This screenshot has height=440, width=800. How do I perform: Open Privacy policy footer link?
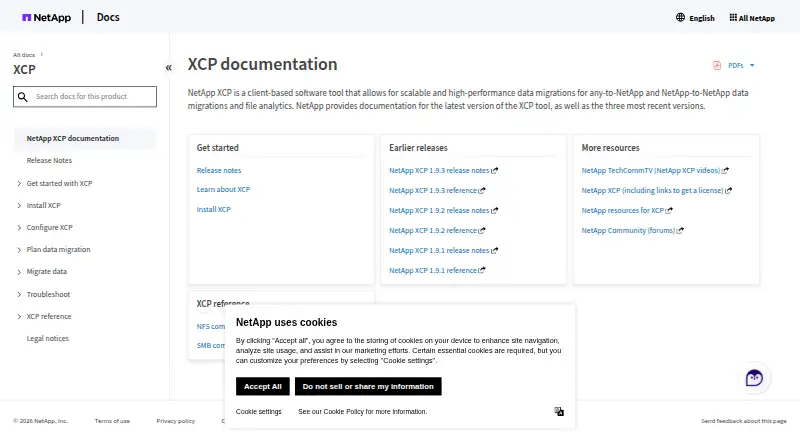coord(176,421)
